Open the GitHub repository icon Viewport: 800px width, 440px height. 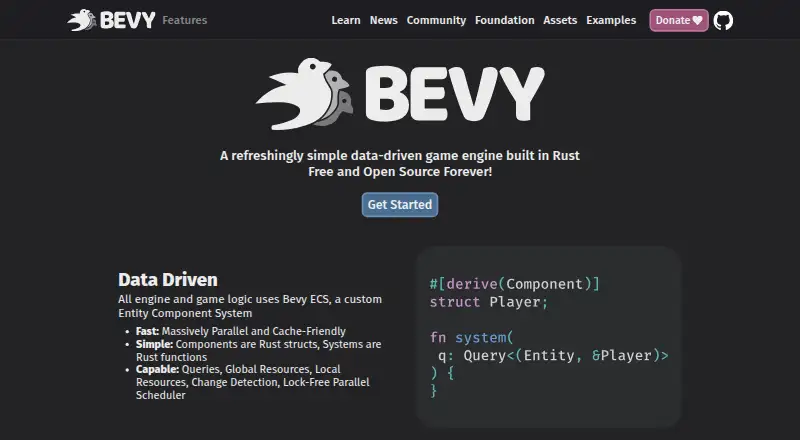pyautogui.click(x=723, y=20)
